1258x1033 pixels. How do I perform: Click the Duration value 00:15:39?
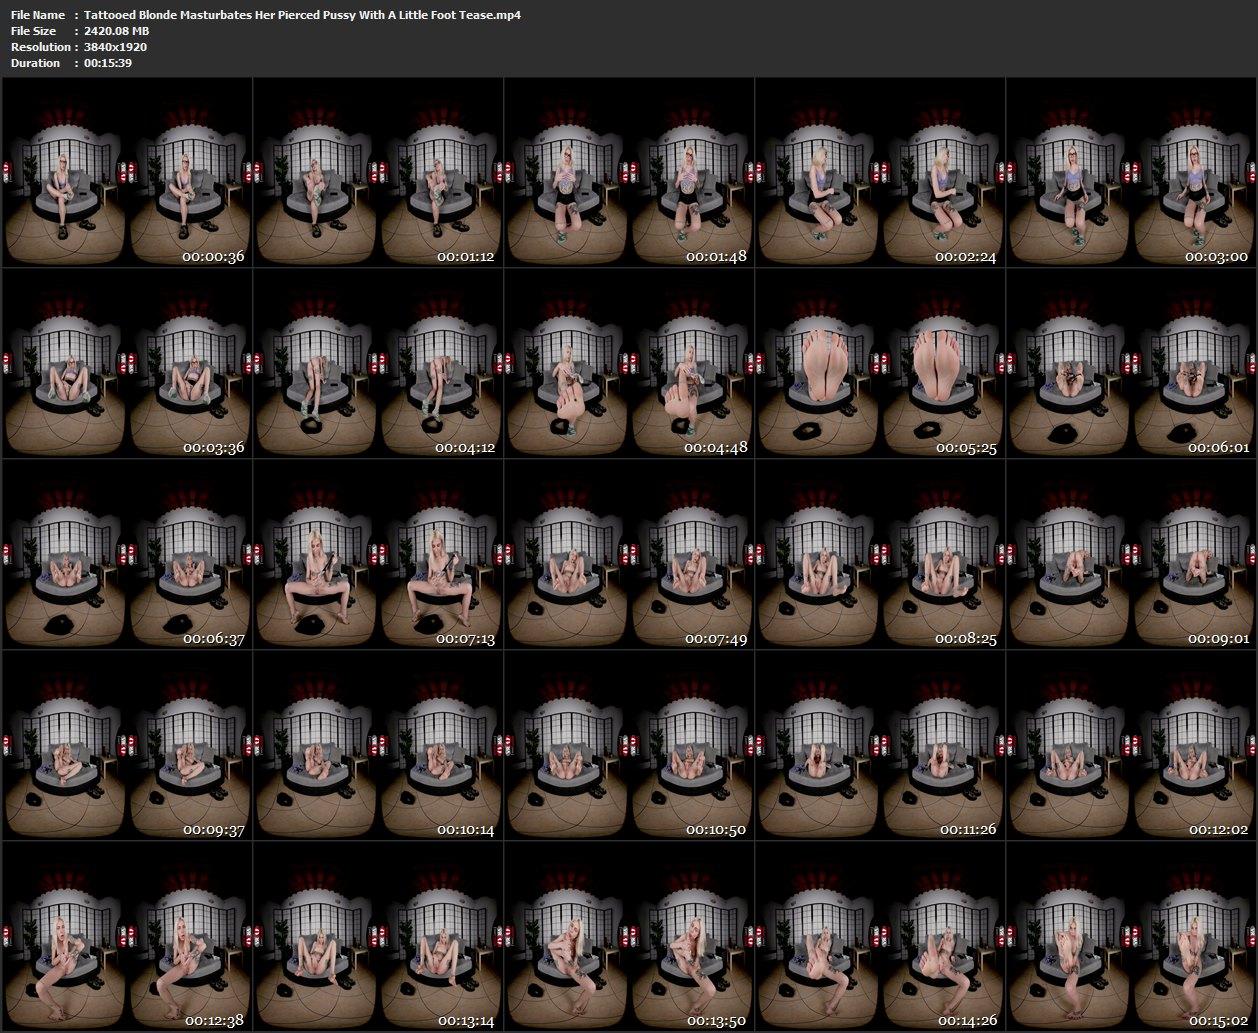point(108,63)
